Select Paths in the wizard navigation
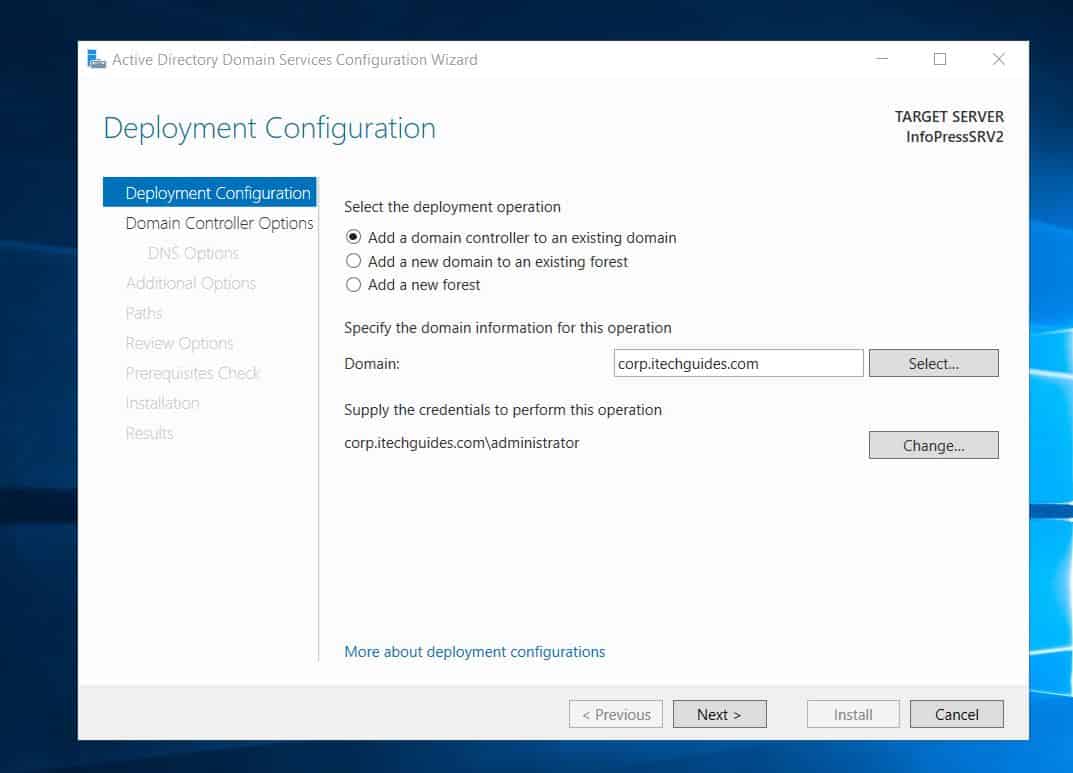The width and height of the screenshot is (1073, 773). [x=144, y=313]
